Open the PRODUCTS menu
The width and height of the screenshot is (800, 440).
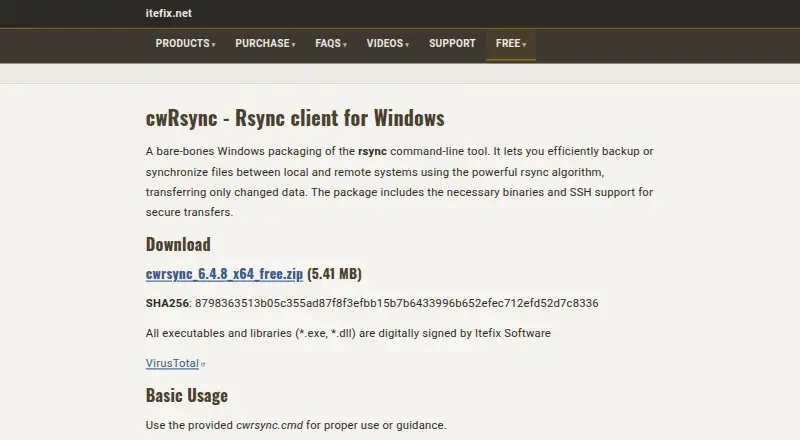click(x=185, y=43)
